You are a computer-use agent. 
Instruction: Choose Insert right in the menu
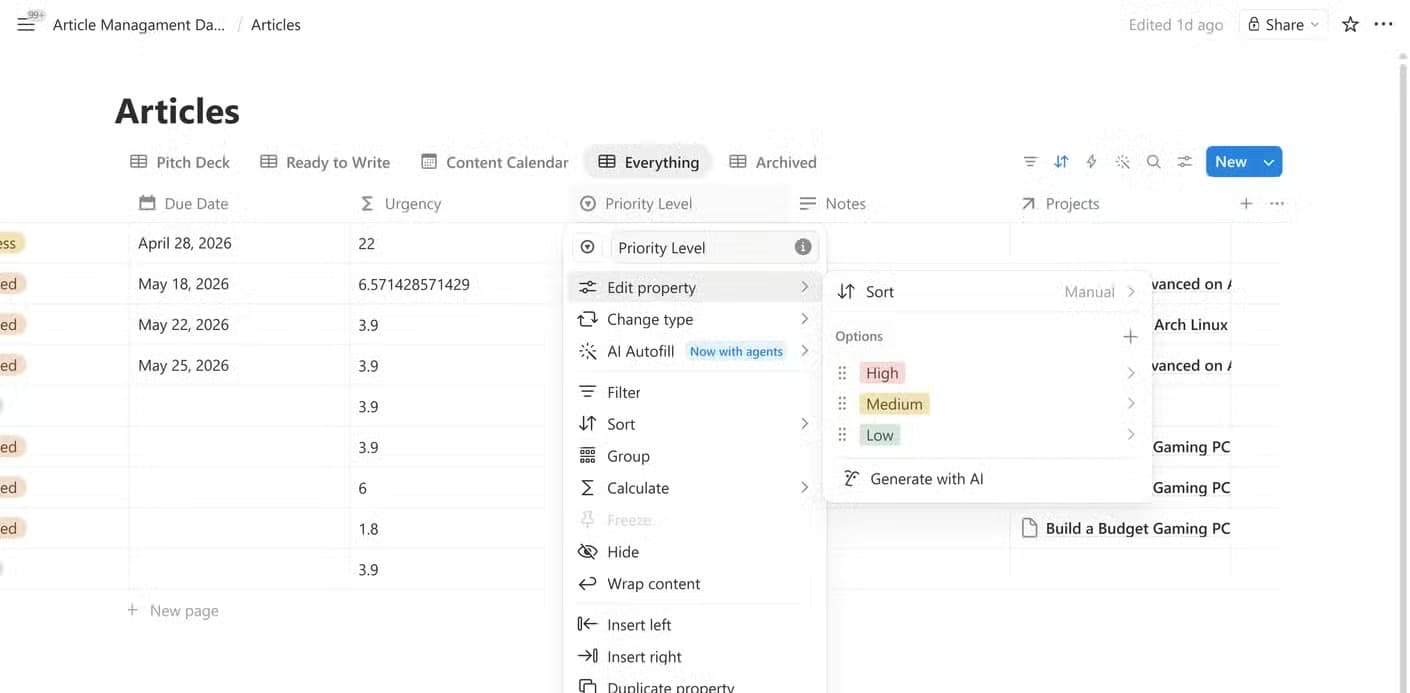click(x=695, y=657)
